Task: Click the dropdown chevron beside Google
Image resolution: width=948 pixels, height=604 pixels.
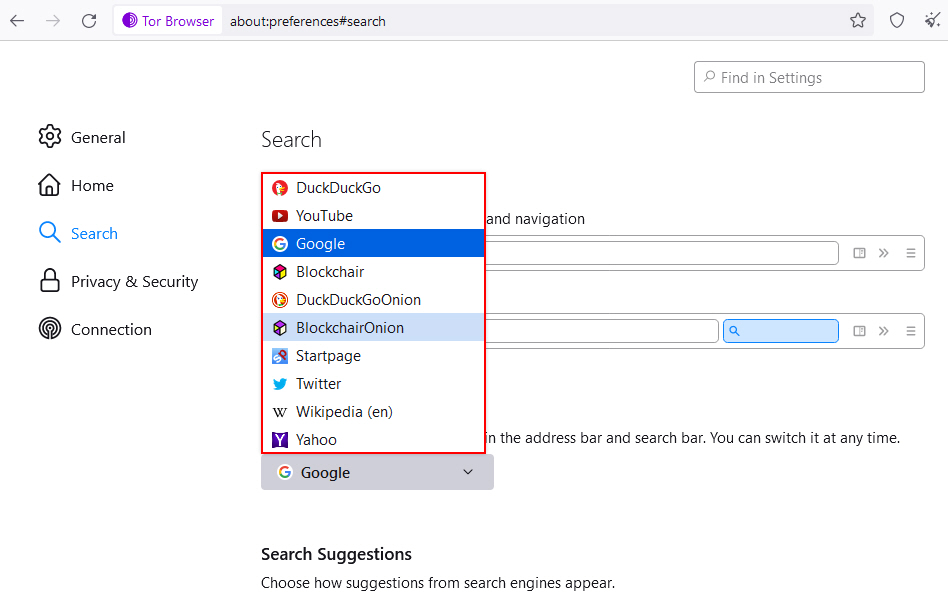Action: [x=468, y=472]
